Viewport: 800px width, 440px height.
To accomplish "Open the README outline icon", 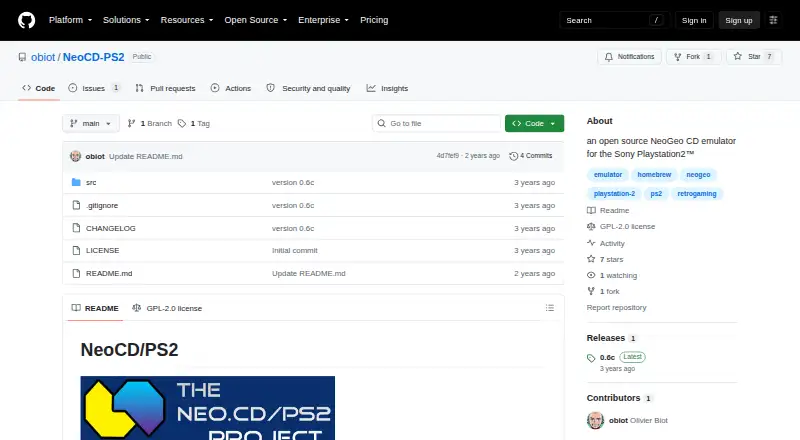I will coord(549,308).
